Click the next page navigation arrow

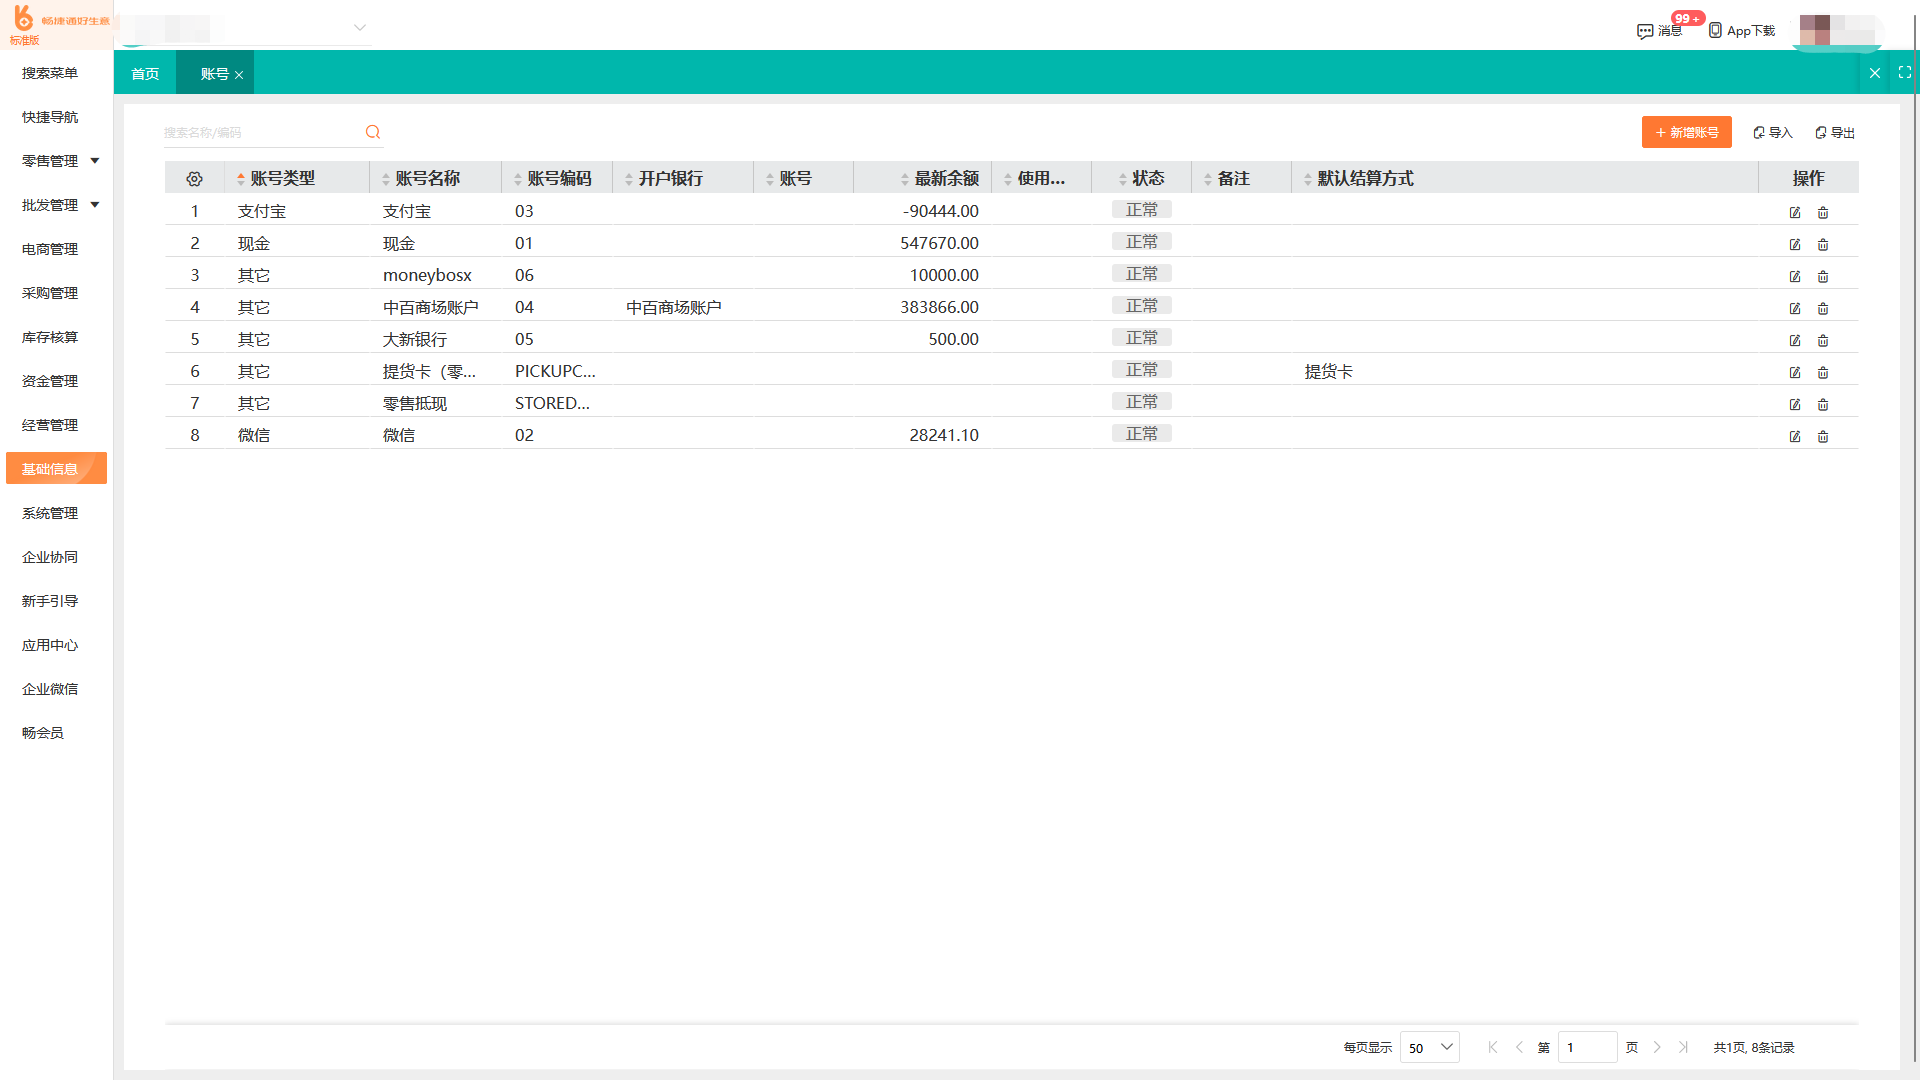coord(1658,1046)
